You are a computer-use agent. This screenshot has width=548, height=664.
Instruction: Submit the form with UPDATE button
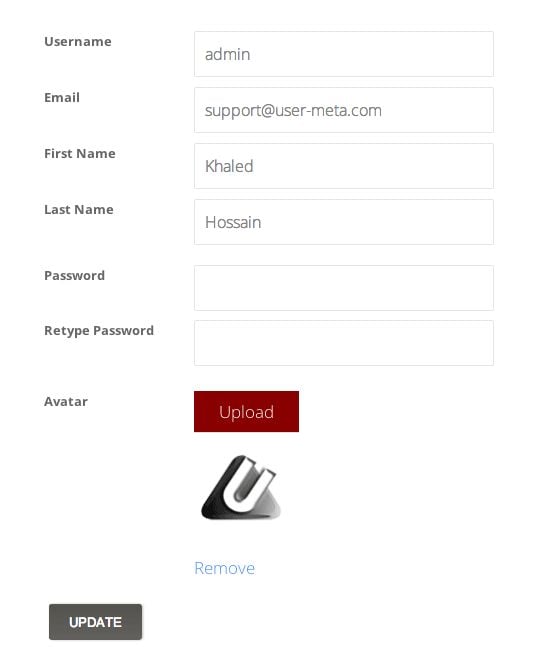pyautogui.click(x=95, y=622)
